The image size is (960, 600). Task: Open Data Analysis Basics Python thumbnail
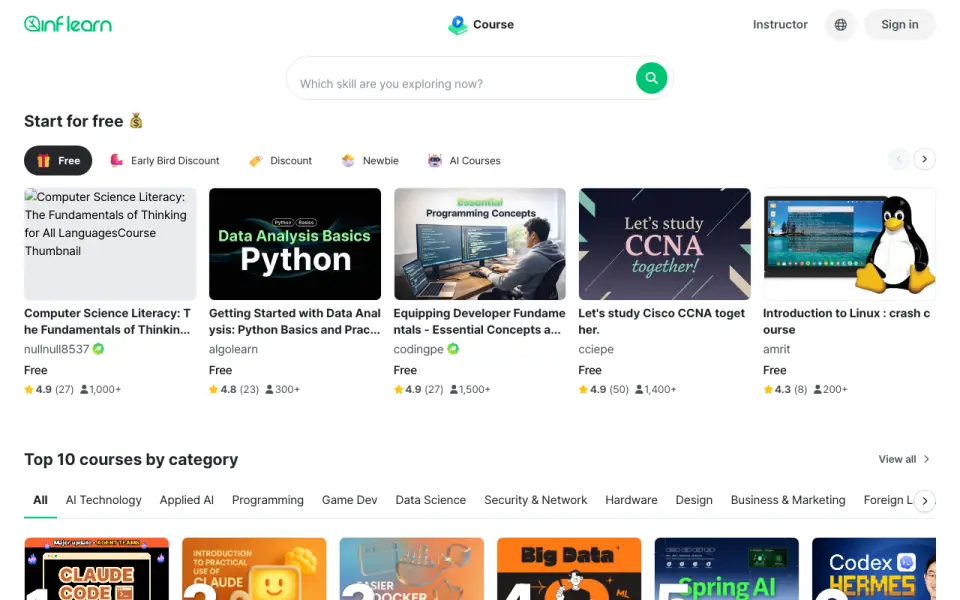(295, 244)
